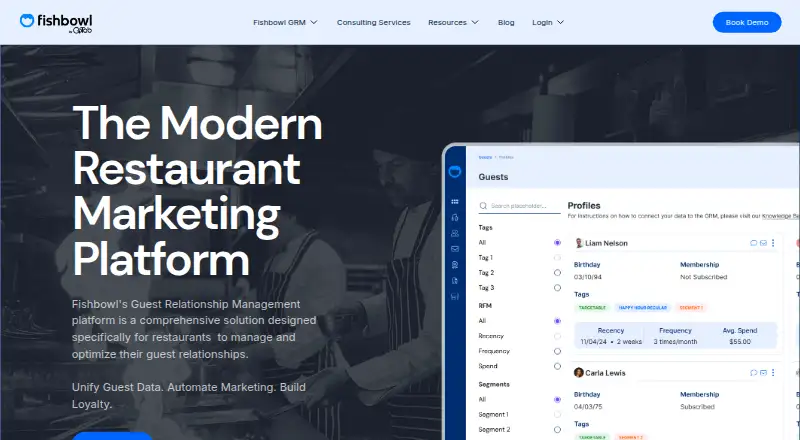
Task: Click the Book Demo button
Action: click(x=747, y=22)
